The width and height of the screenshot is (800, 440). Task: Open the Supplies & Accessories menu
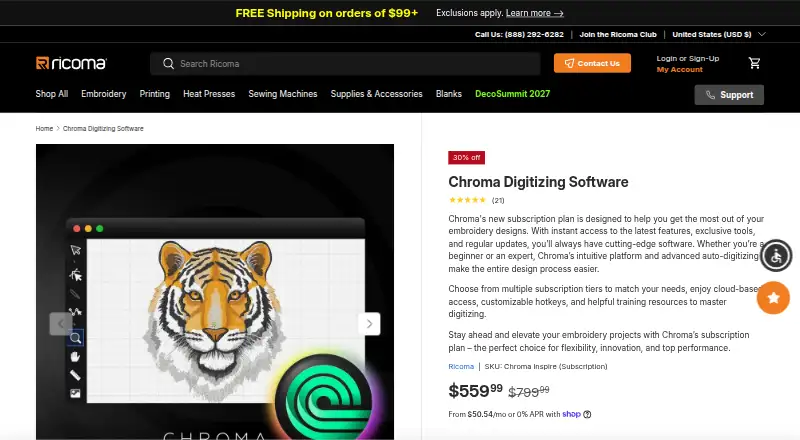[x=377, y=94]
